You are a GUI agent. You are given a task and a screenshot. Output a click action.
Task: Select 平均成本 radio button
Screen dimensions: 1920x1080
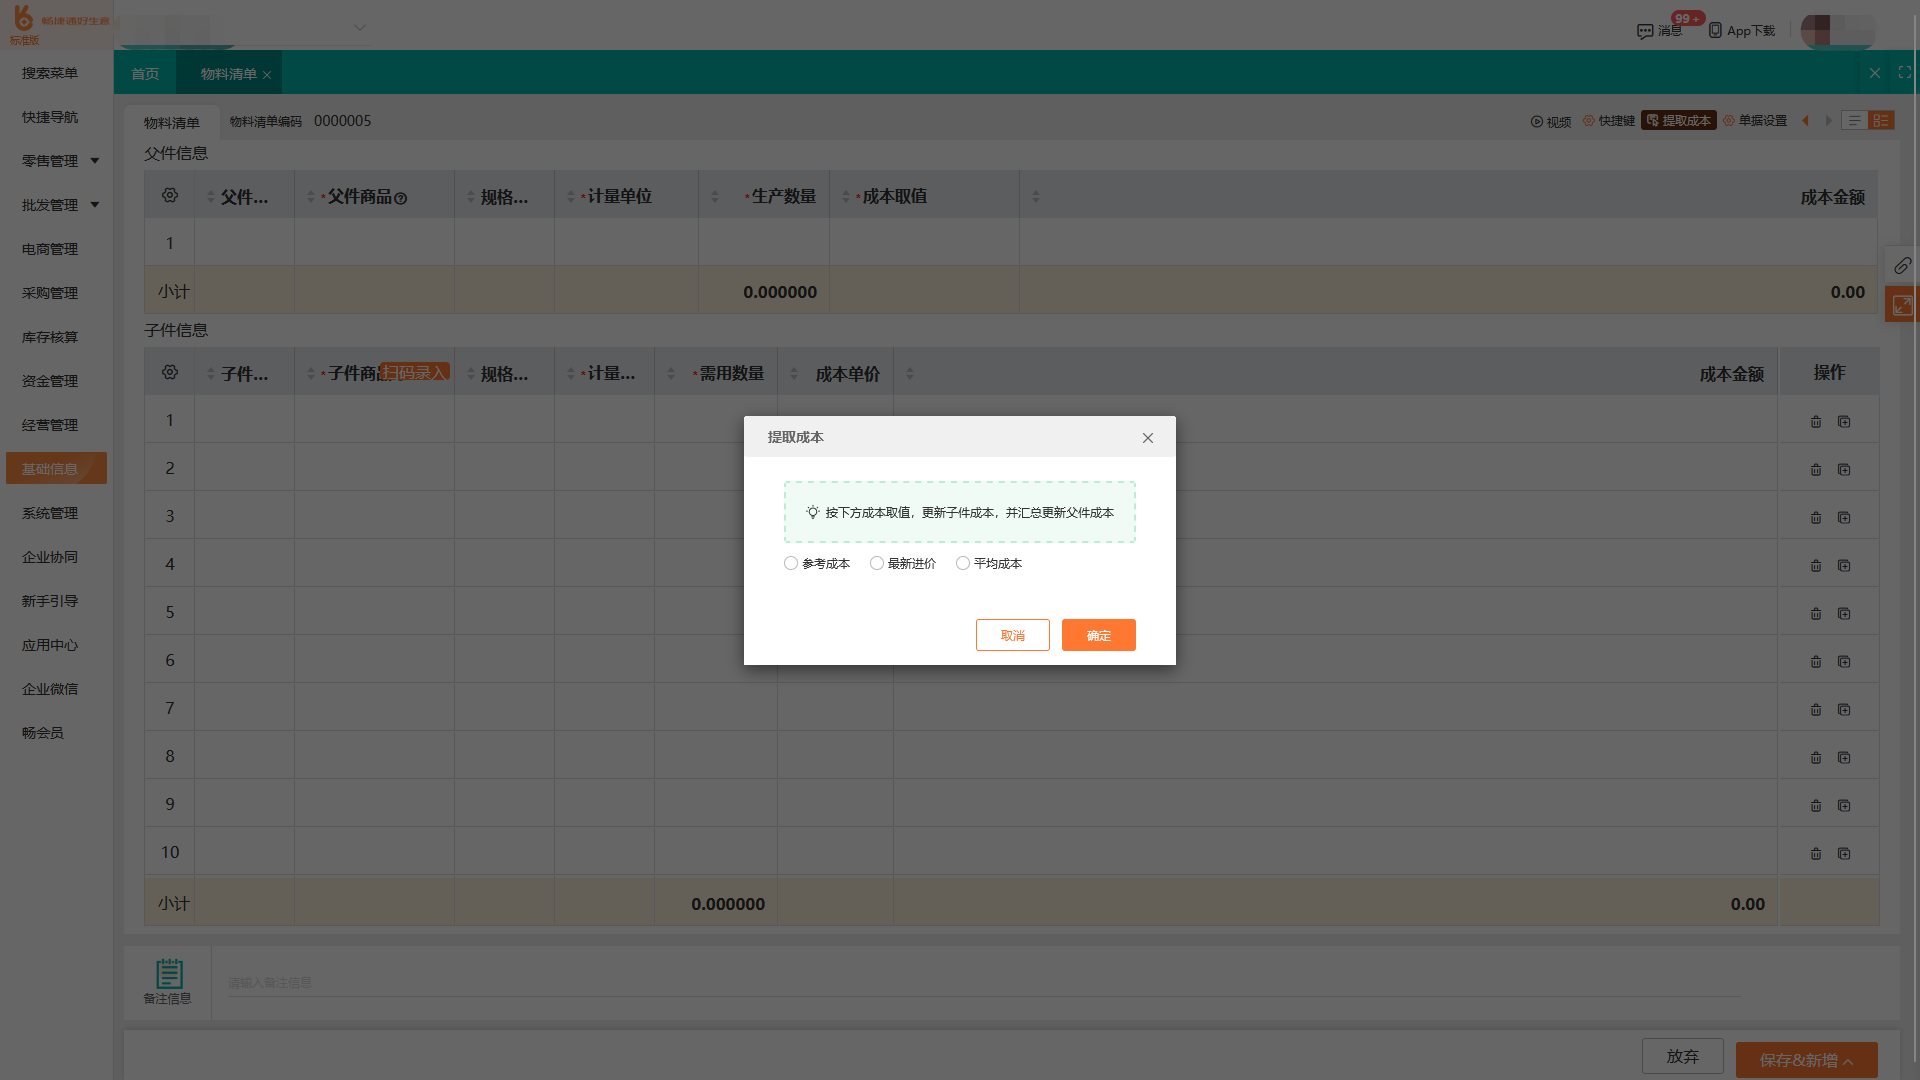pyautogui.click(x=961, y=563)
